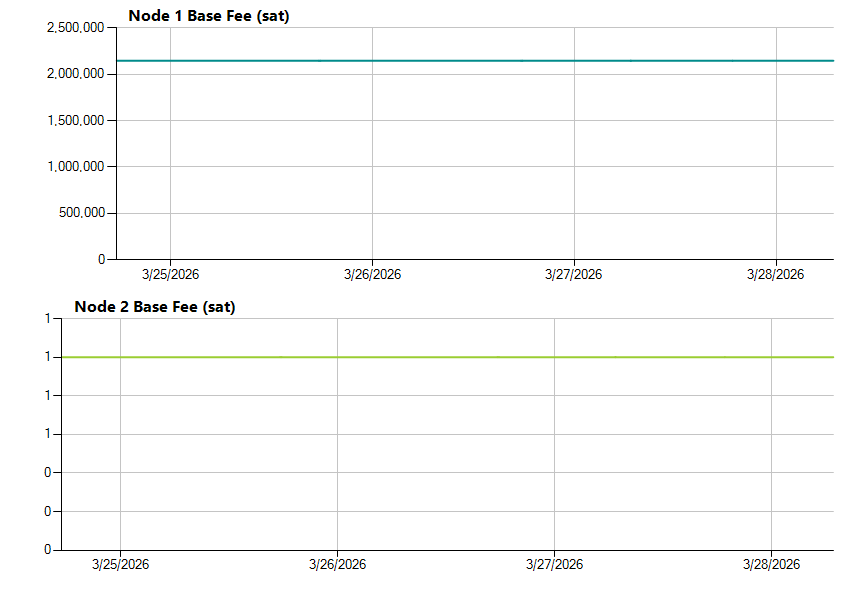
Task: Select the 2,000,000 y-axis label
Action: coord(76,74)
